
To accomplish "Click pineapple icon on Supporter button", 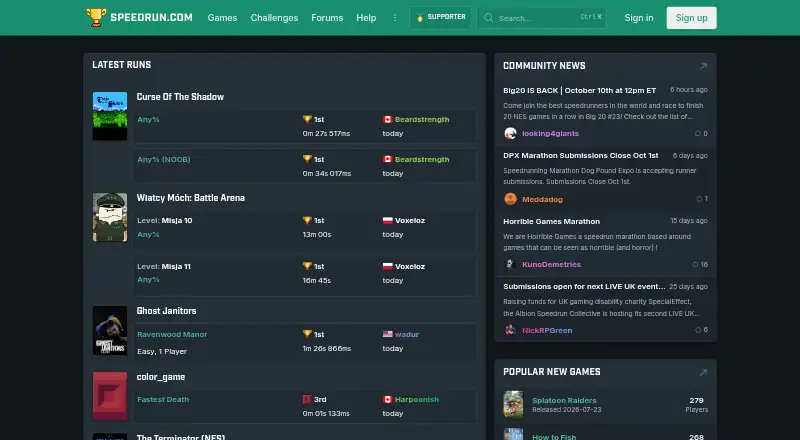I will (x=420, y=18).
